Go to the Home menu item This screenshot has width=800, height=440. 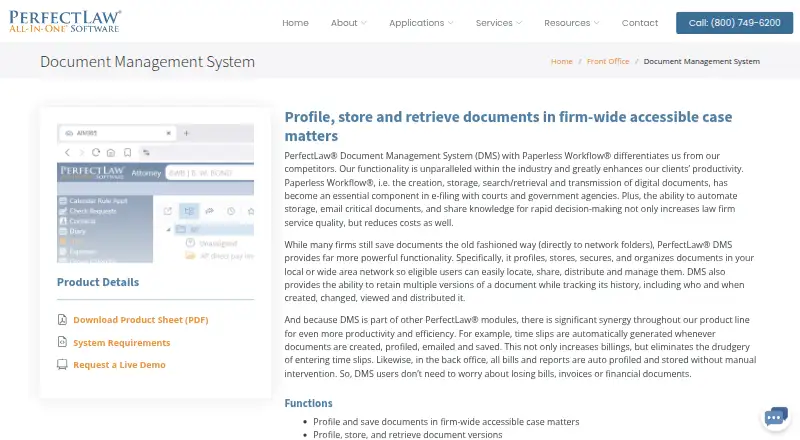point(295,23)
